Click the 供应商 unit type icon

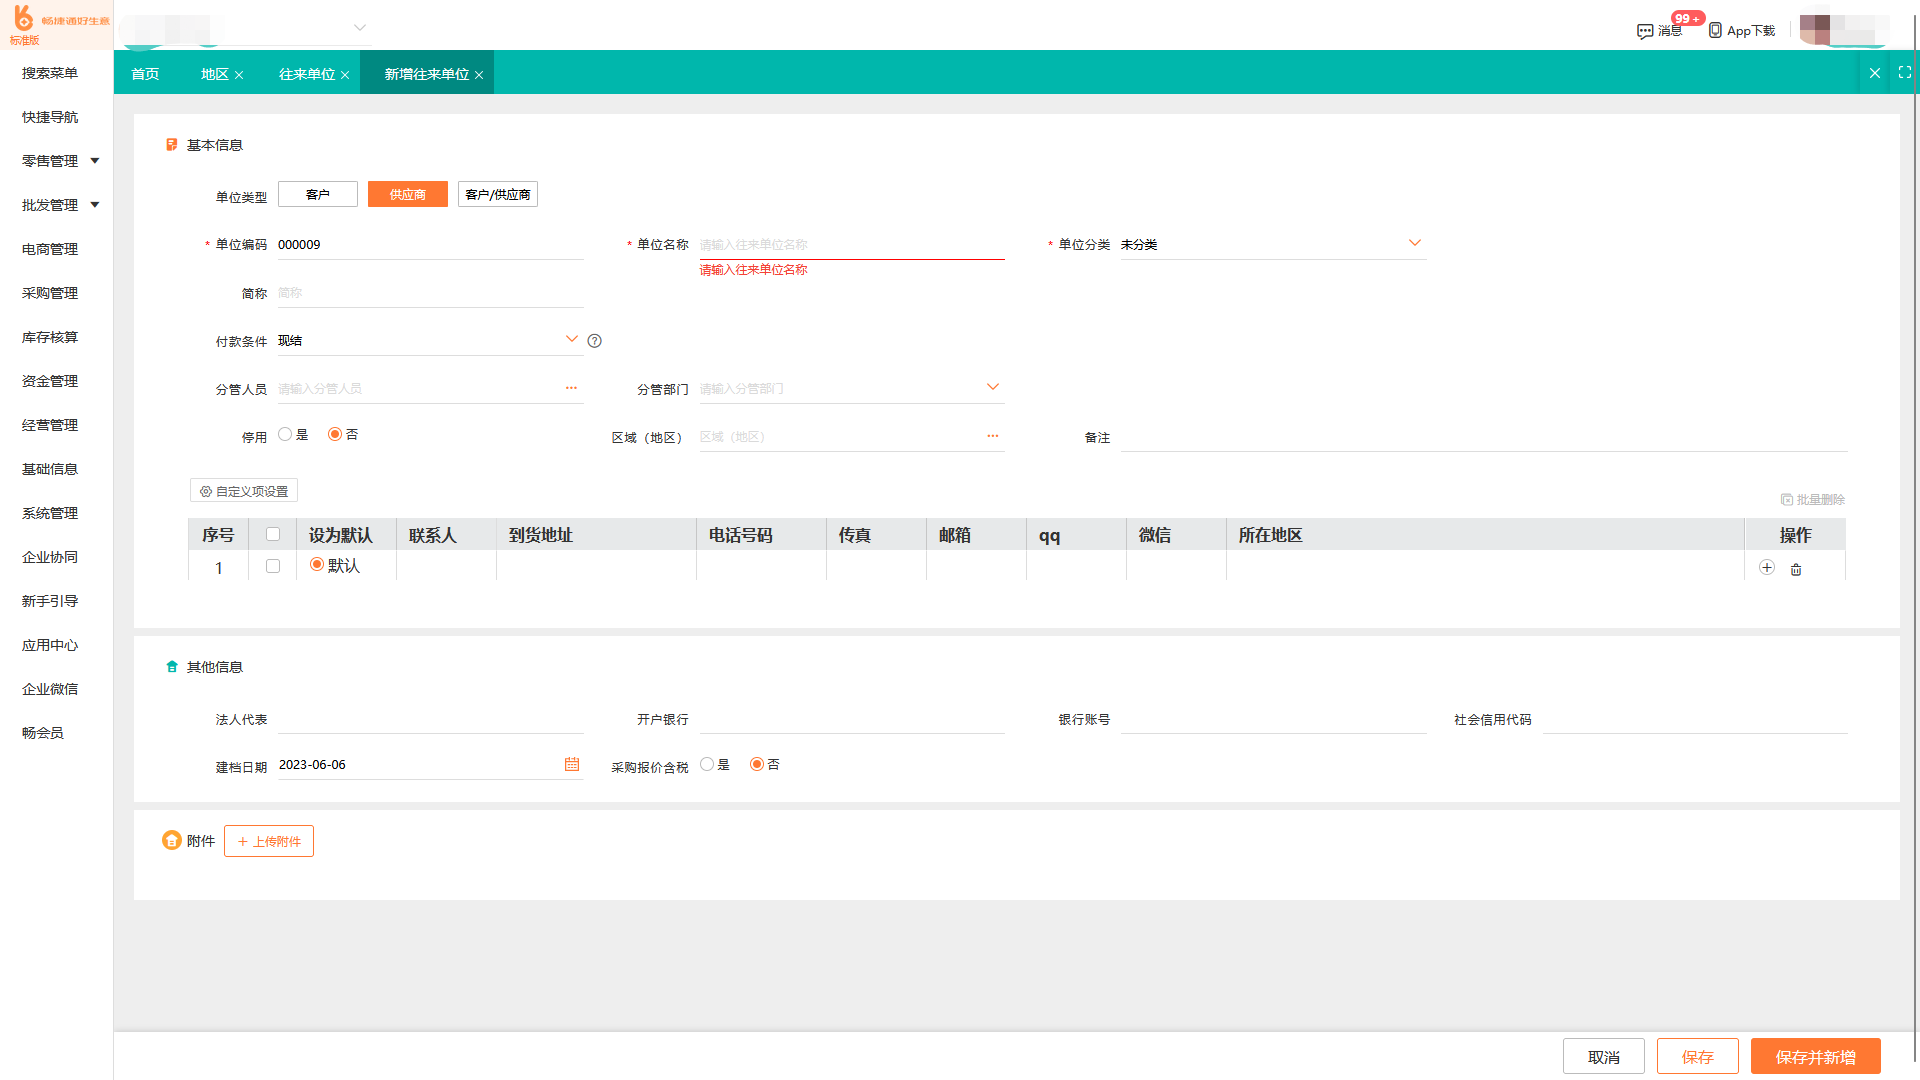pyautogui.click(x=407, y=194)
